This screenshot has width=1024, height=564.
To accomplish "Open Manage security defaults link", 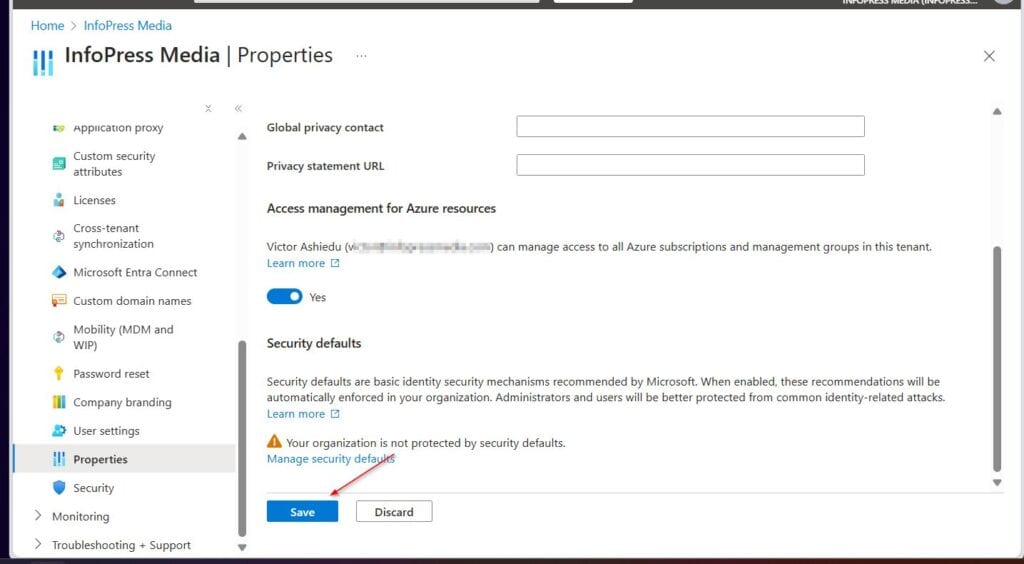I will point(331,459).
